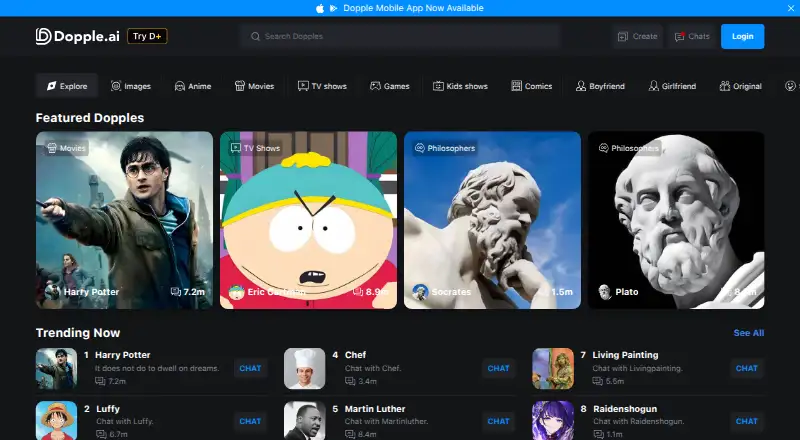
Task: Click the Dopple.ai logo icon
Action: [x=43, y=36]
